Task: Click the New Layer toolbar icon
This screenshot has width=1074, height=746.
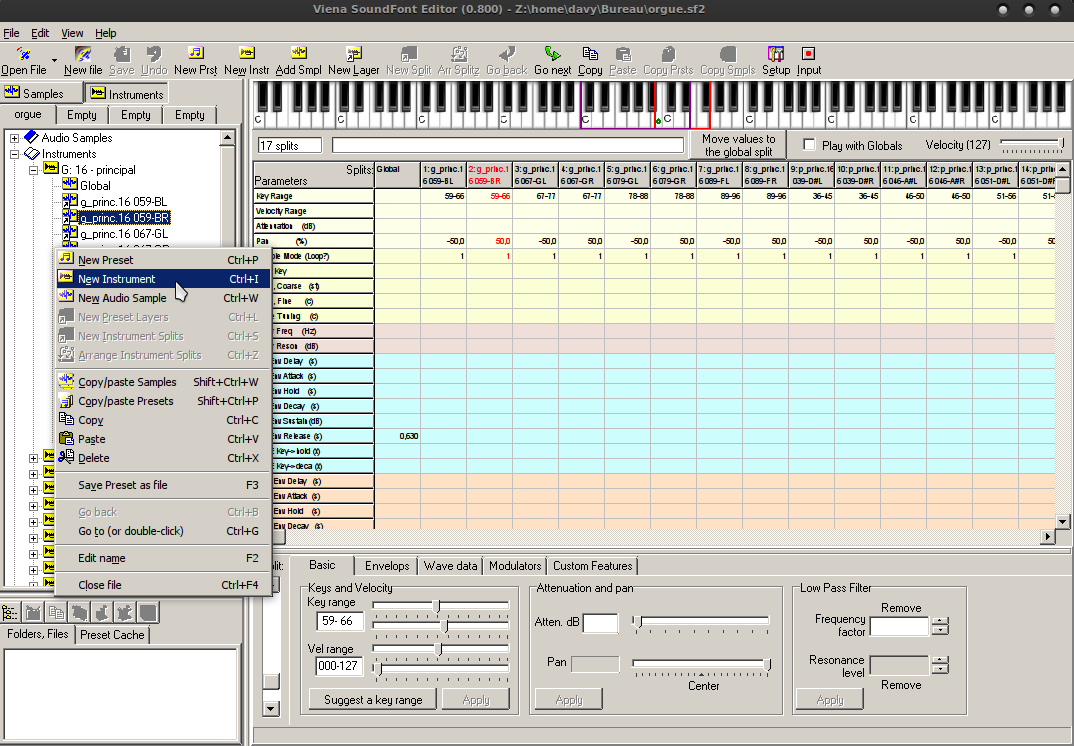Action: tap(353, 54)
